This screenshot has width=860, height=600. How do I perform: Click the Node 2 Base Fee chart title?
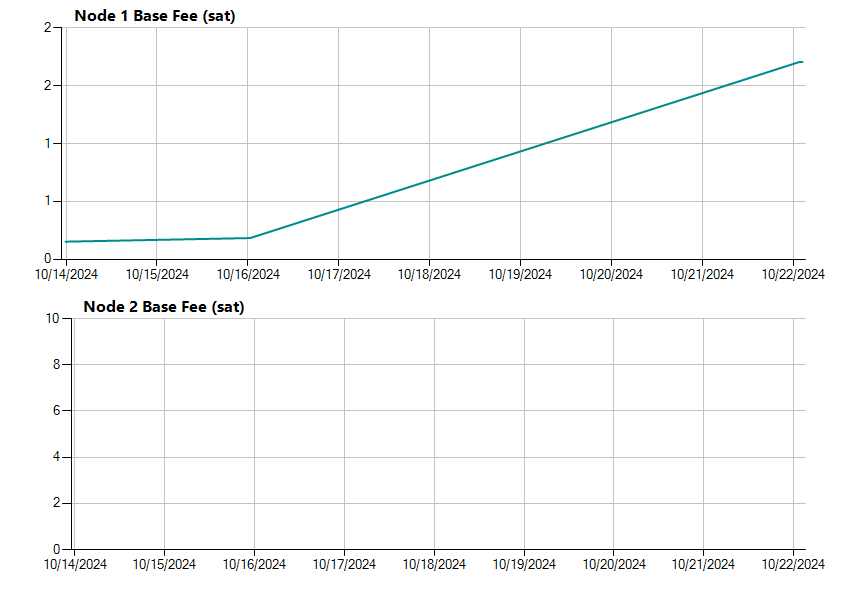tap(163, 306)
